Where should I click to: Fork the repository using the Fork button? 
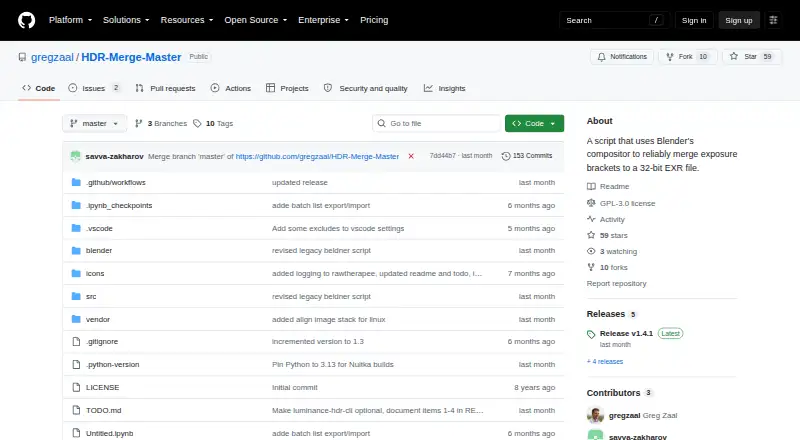pyautogui.click(x=680, y=57)
